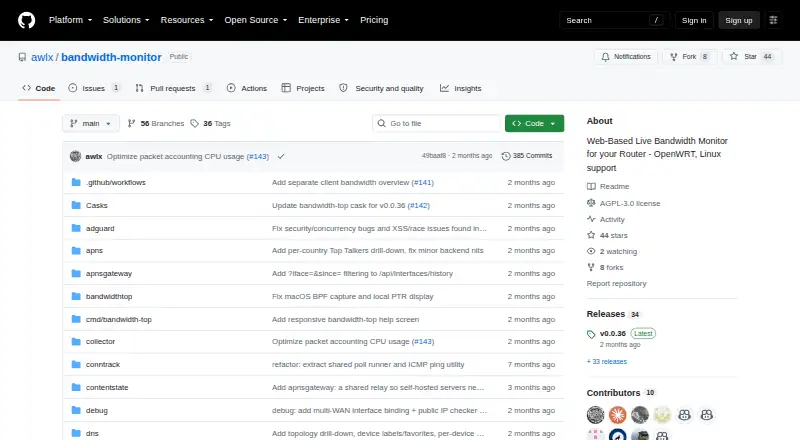
Task: Open the bandwidth-monitor repository link
Action: [x=111, y=57]
